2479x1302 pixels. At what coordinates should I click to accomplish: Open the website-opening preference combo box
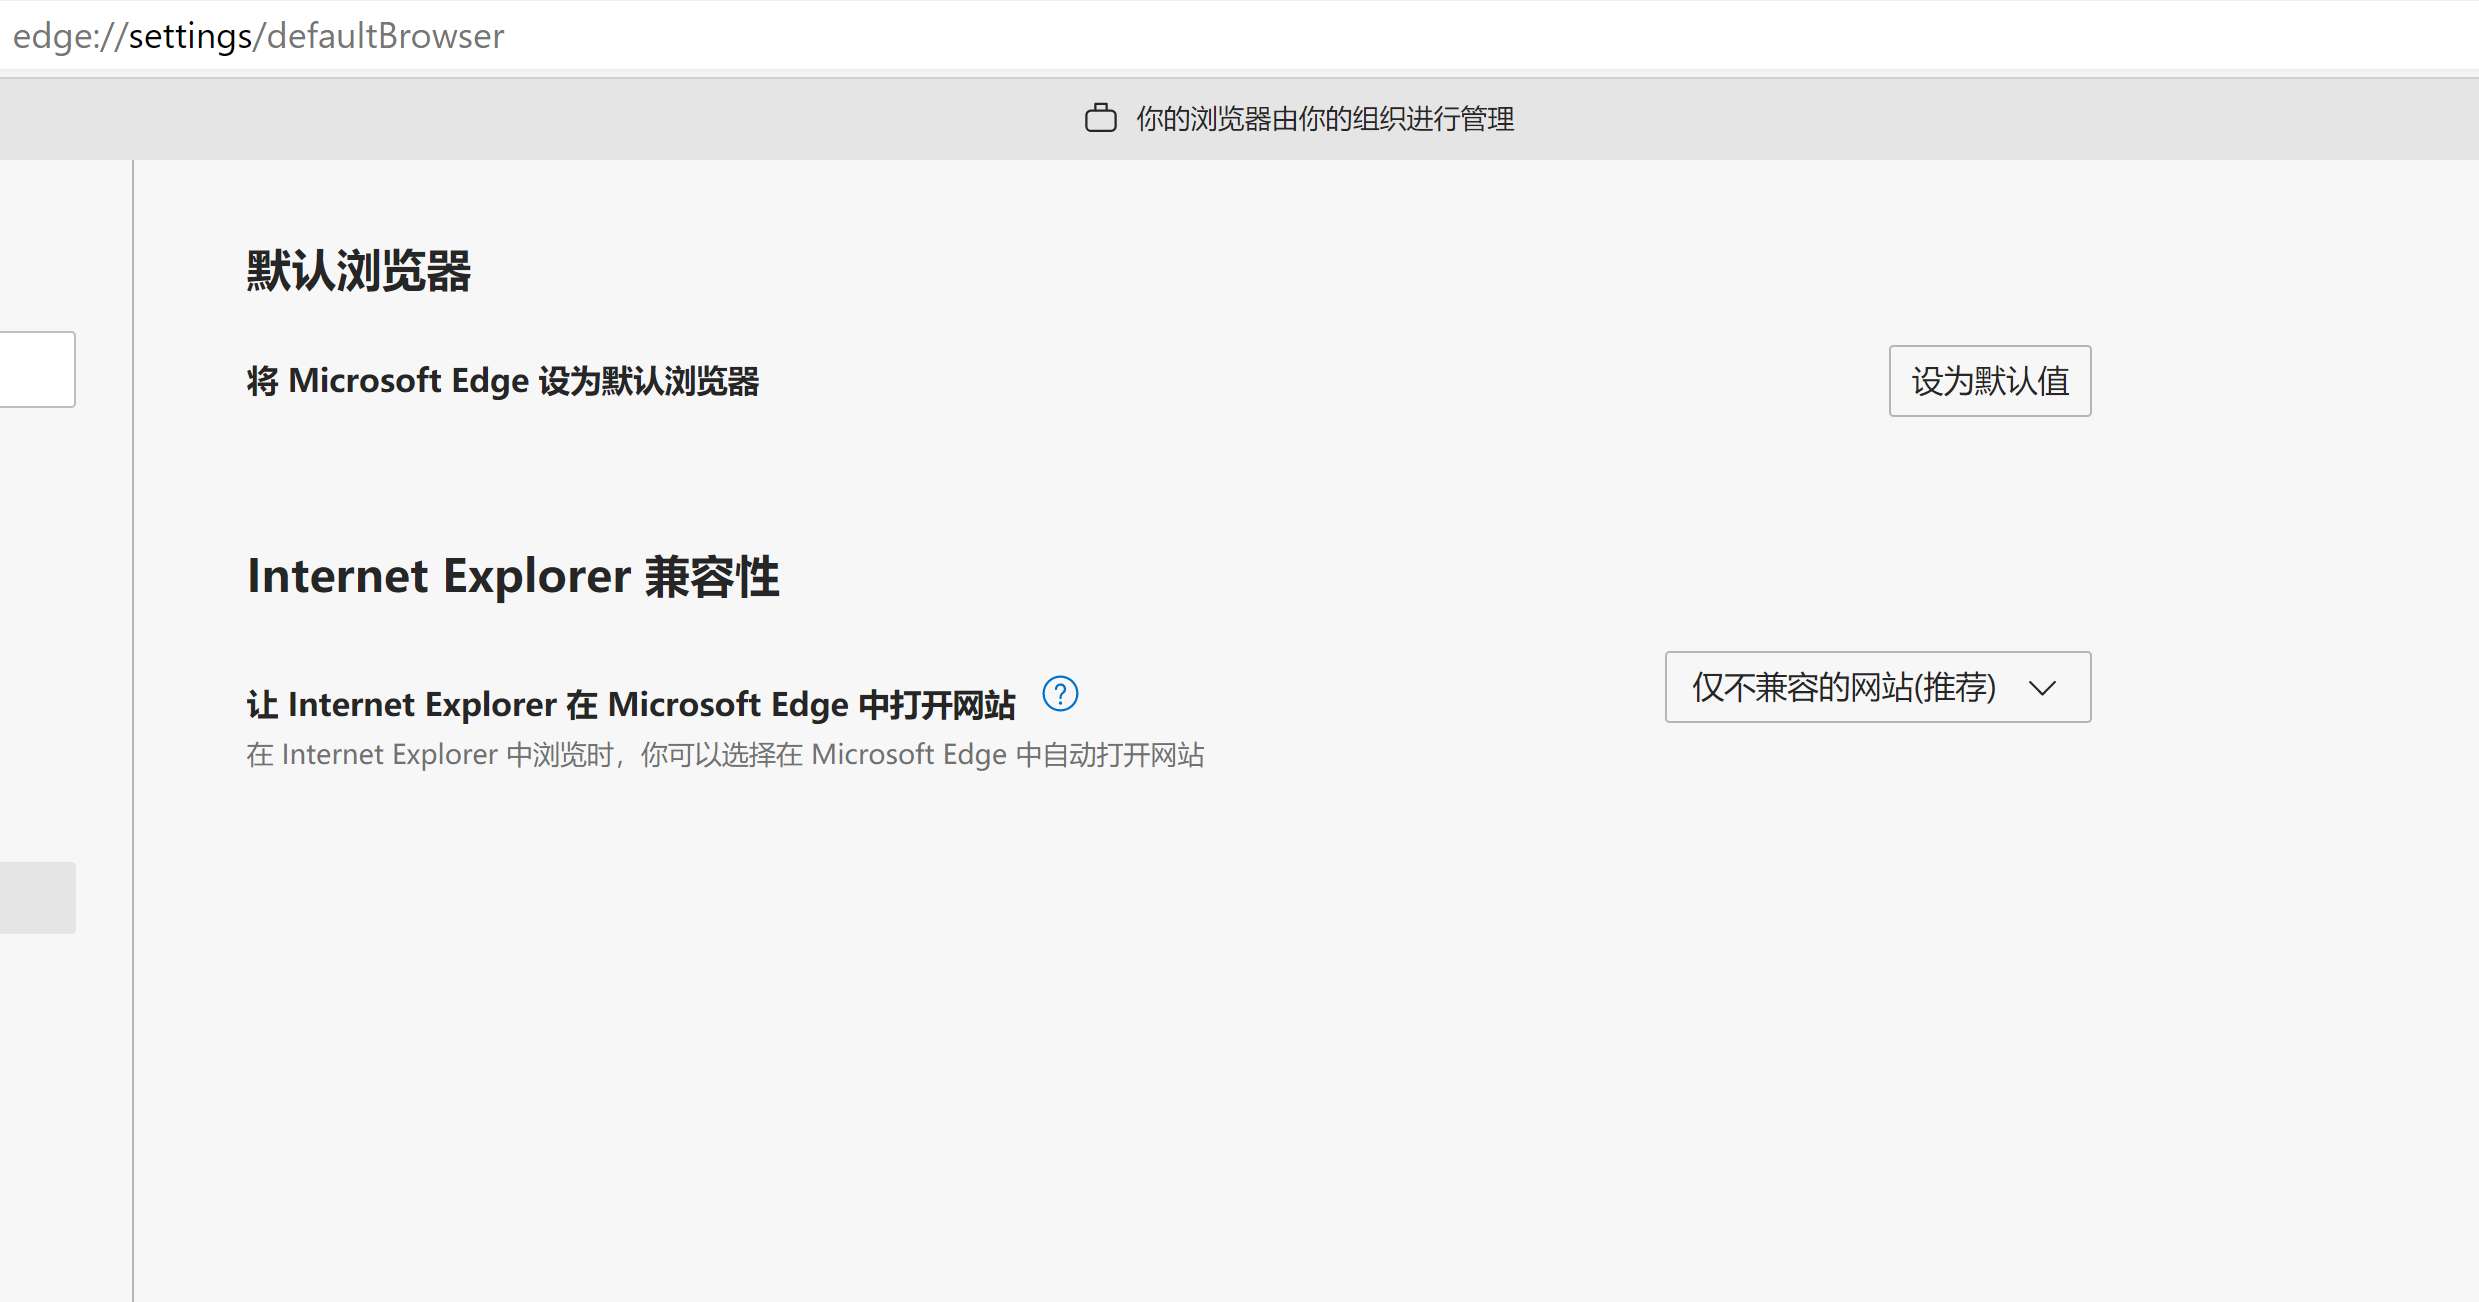click(1876, 687)
